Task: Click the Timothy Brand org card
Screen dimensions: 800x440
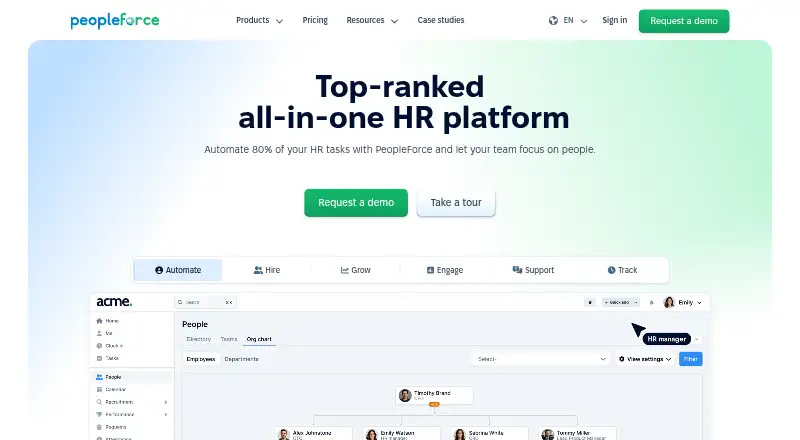Action: point(434,395)
